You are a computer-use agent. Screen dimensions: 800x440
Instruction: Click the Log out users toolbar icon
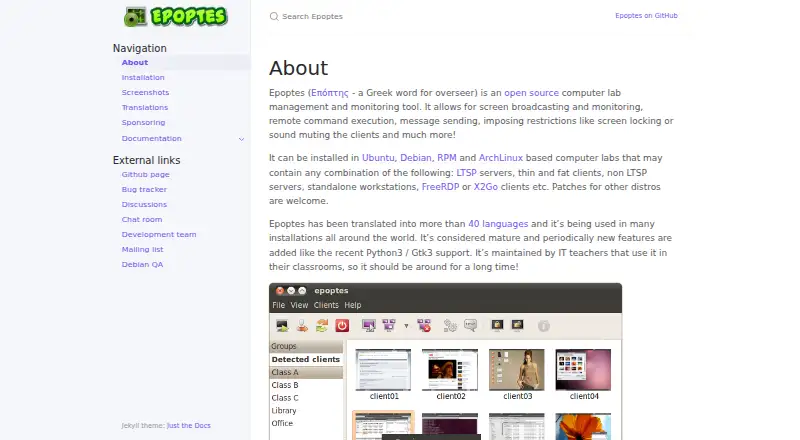[302, 326]
